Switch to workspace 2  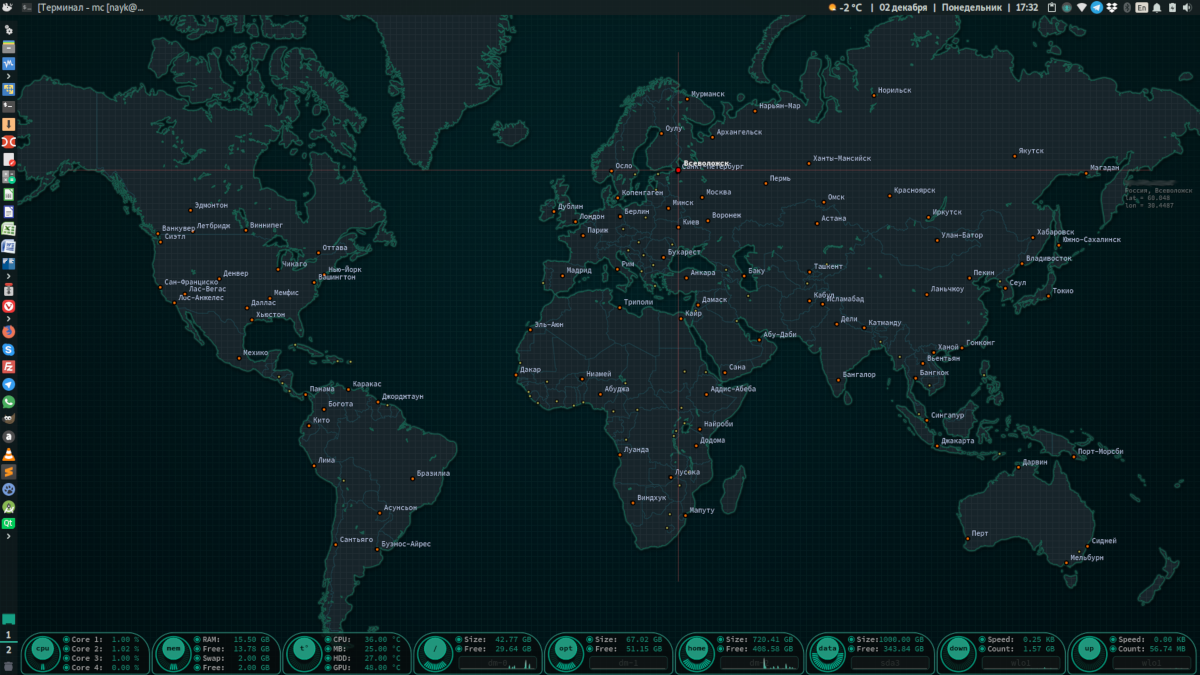click(8, 650)
